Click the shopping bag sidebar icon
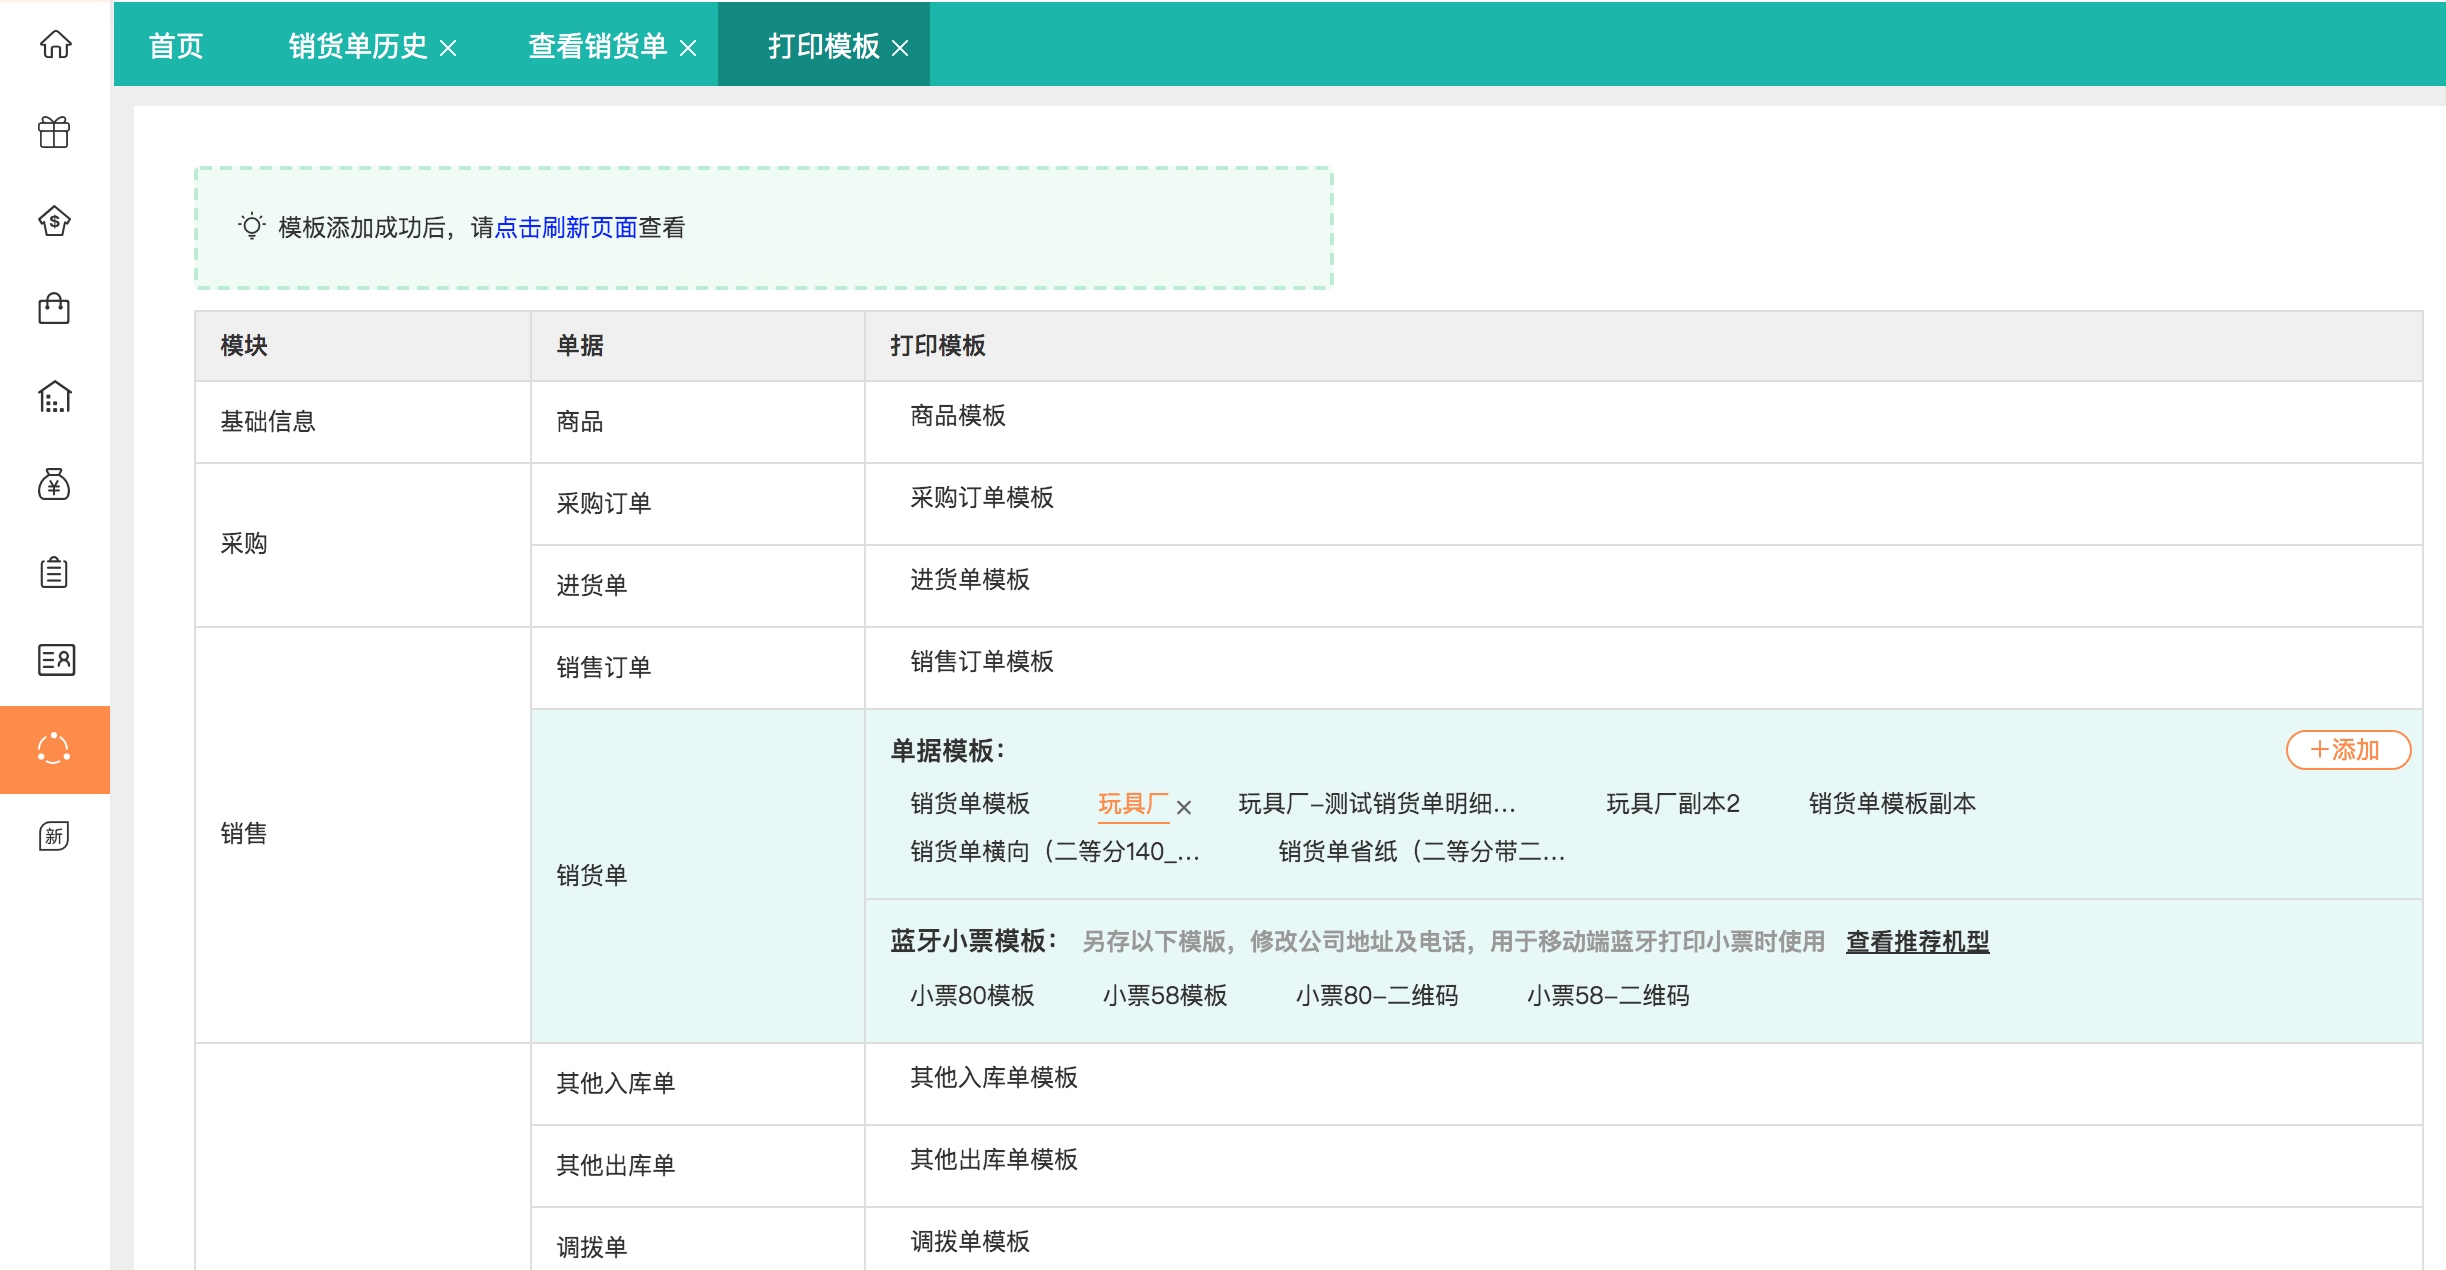2446x1270 pixels. click(55, 307)
